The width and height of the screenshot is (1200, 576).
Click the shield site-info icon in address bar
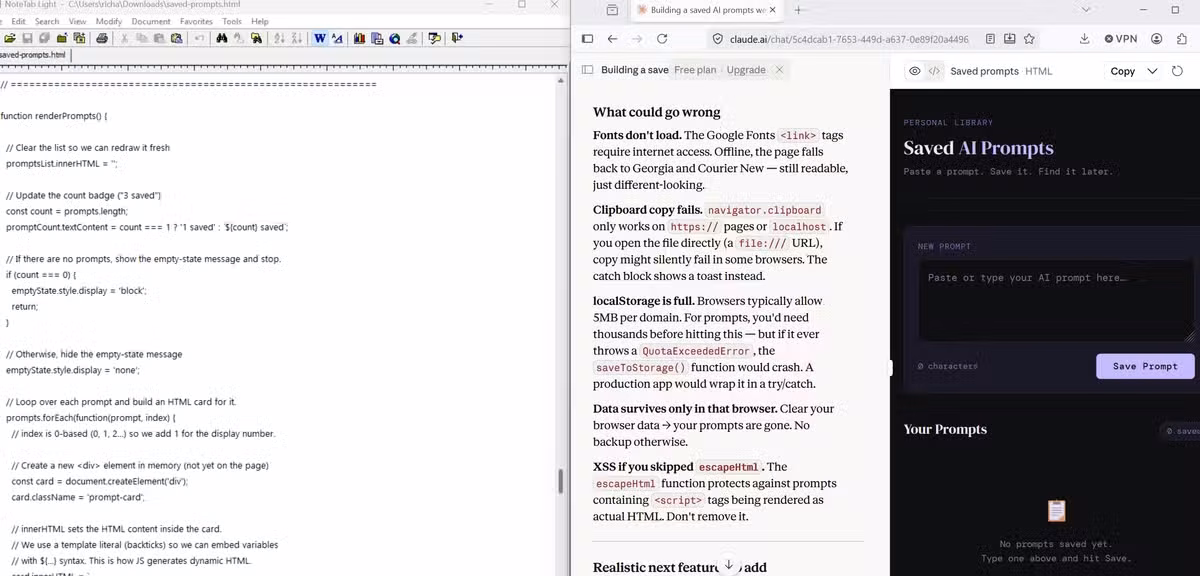coord(717,39)
